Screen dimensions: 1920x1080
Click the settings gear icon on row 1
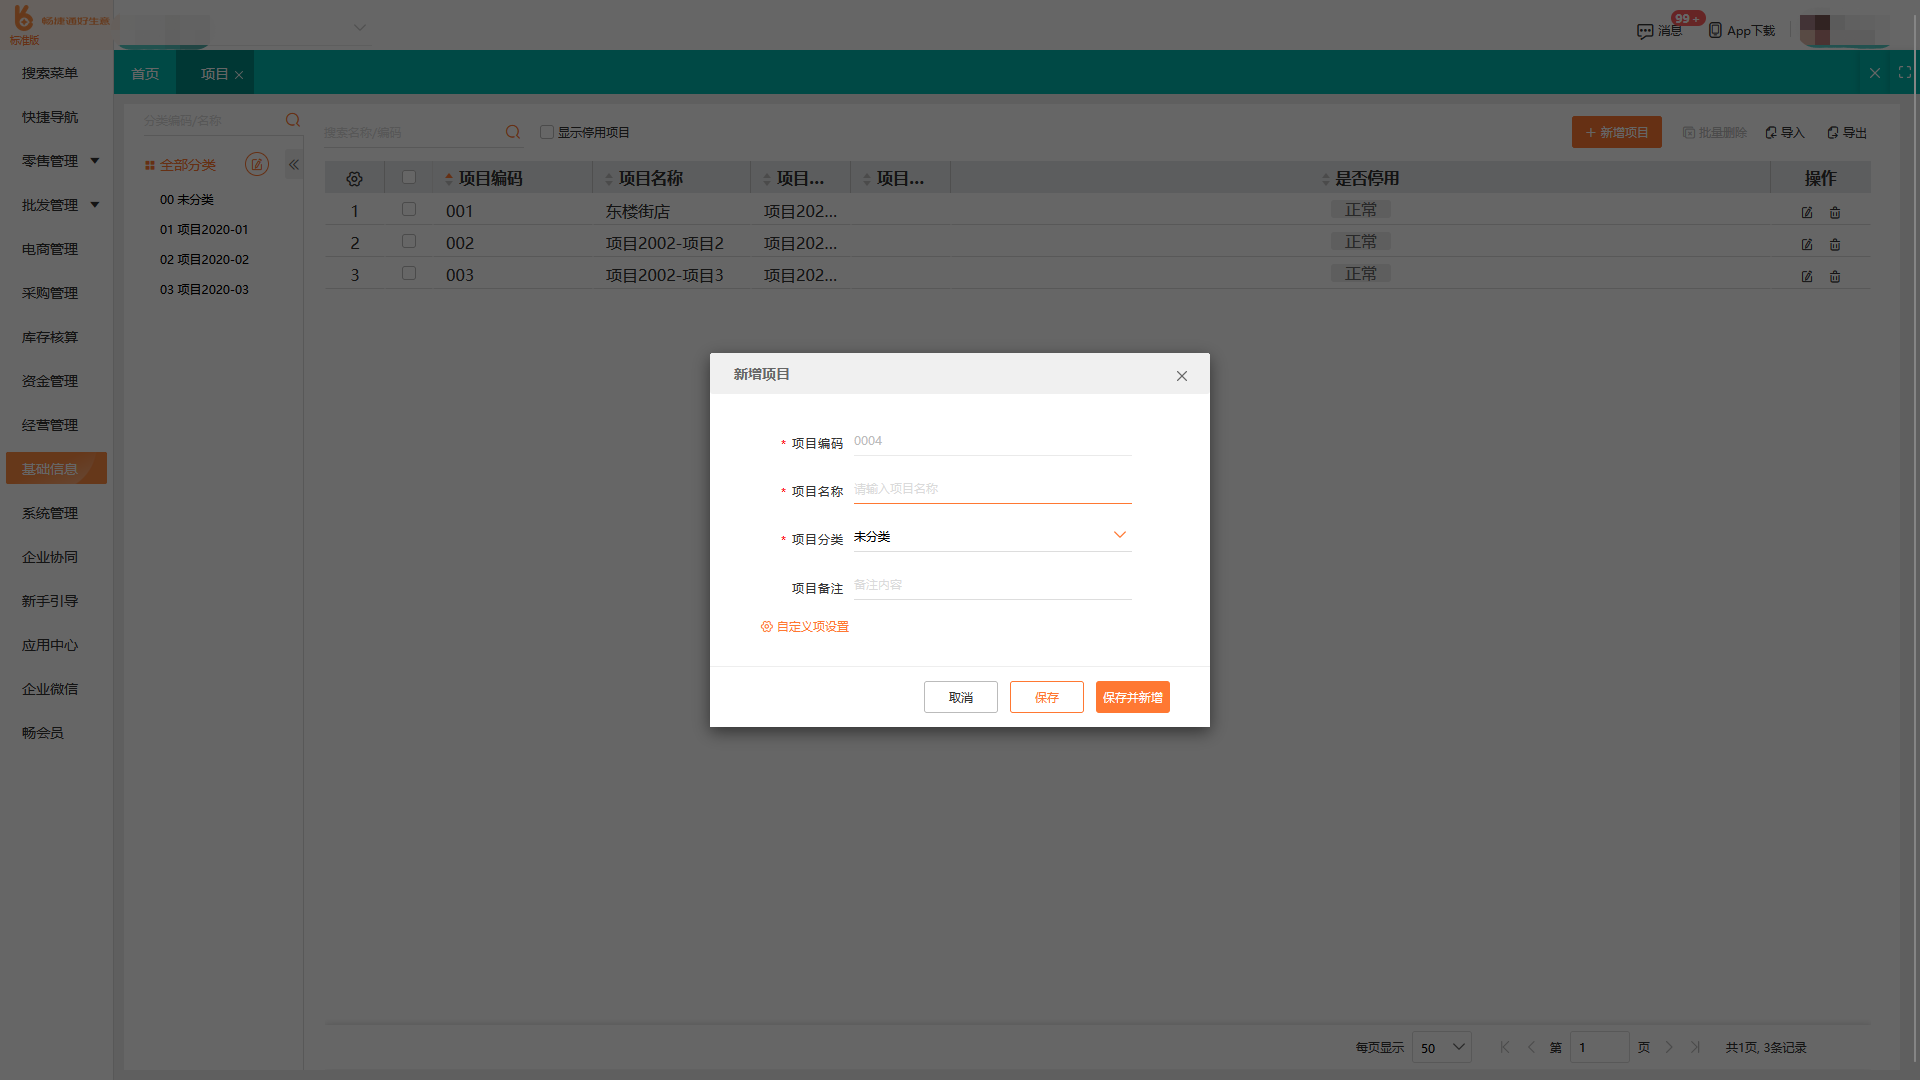click(x=353, y=178)
